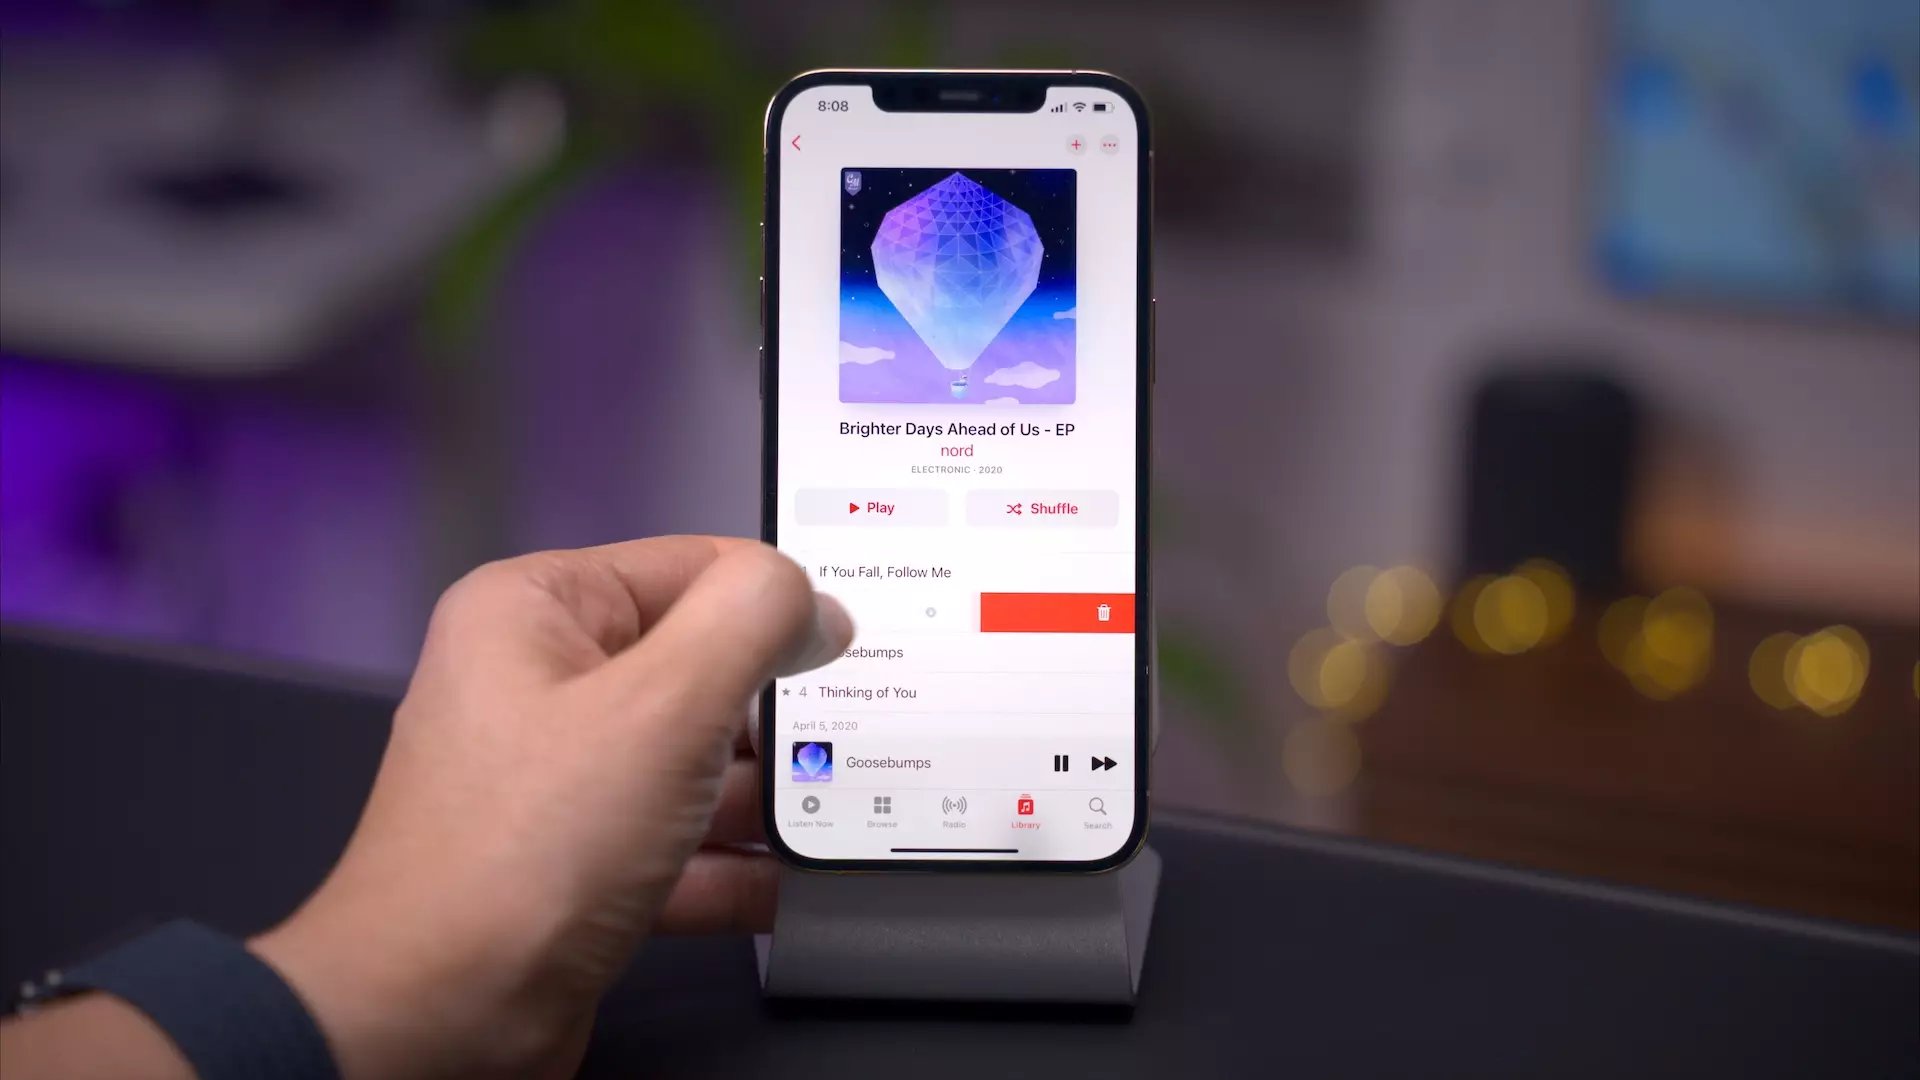Tap the skip forward button in mini player

click(x=1105, y=762)
